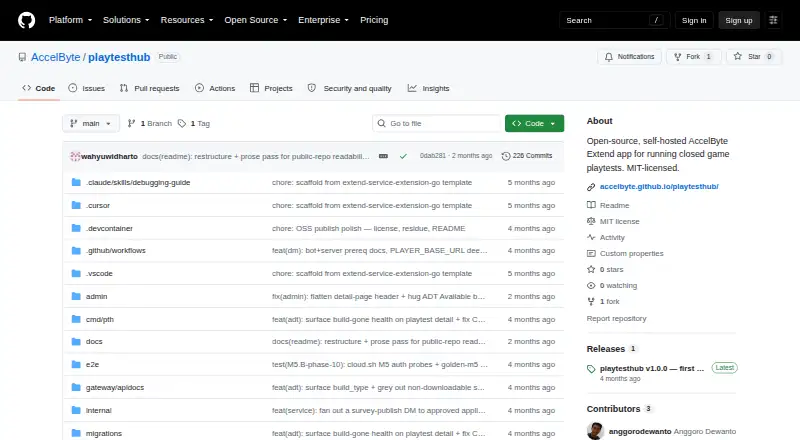Click the command palette icon beside Sign up
Image resolution: width=800 pixels, height=440 pixels.
click(x=773, y=20)
